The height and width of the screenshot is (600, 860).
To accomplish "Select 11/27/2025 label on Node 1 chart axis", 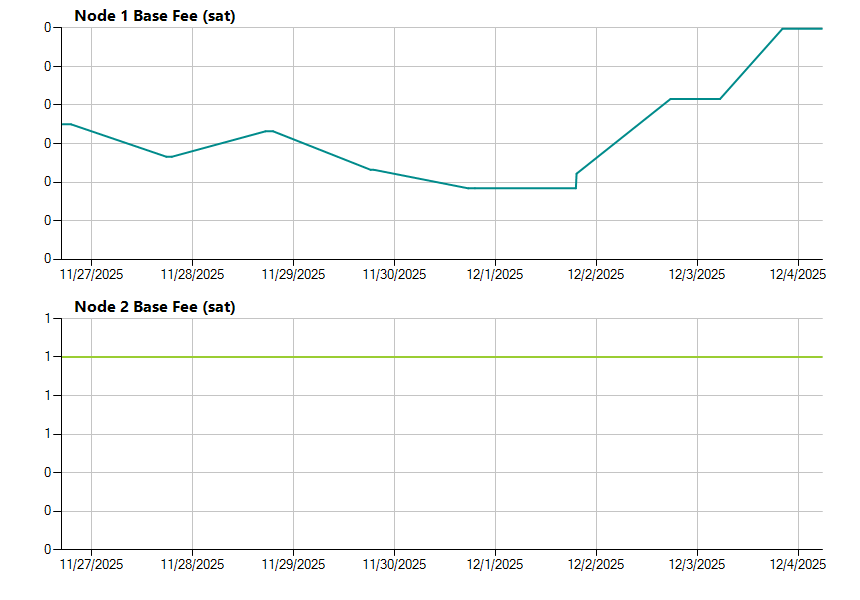I will coord(92,274).
